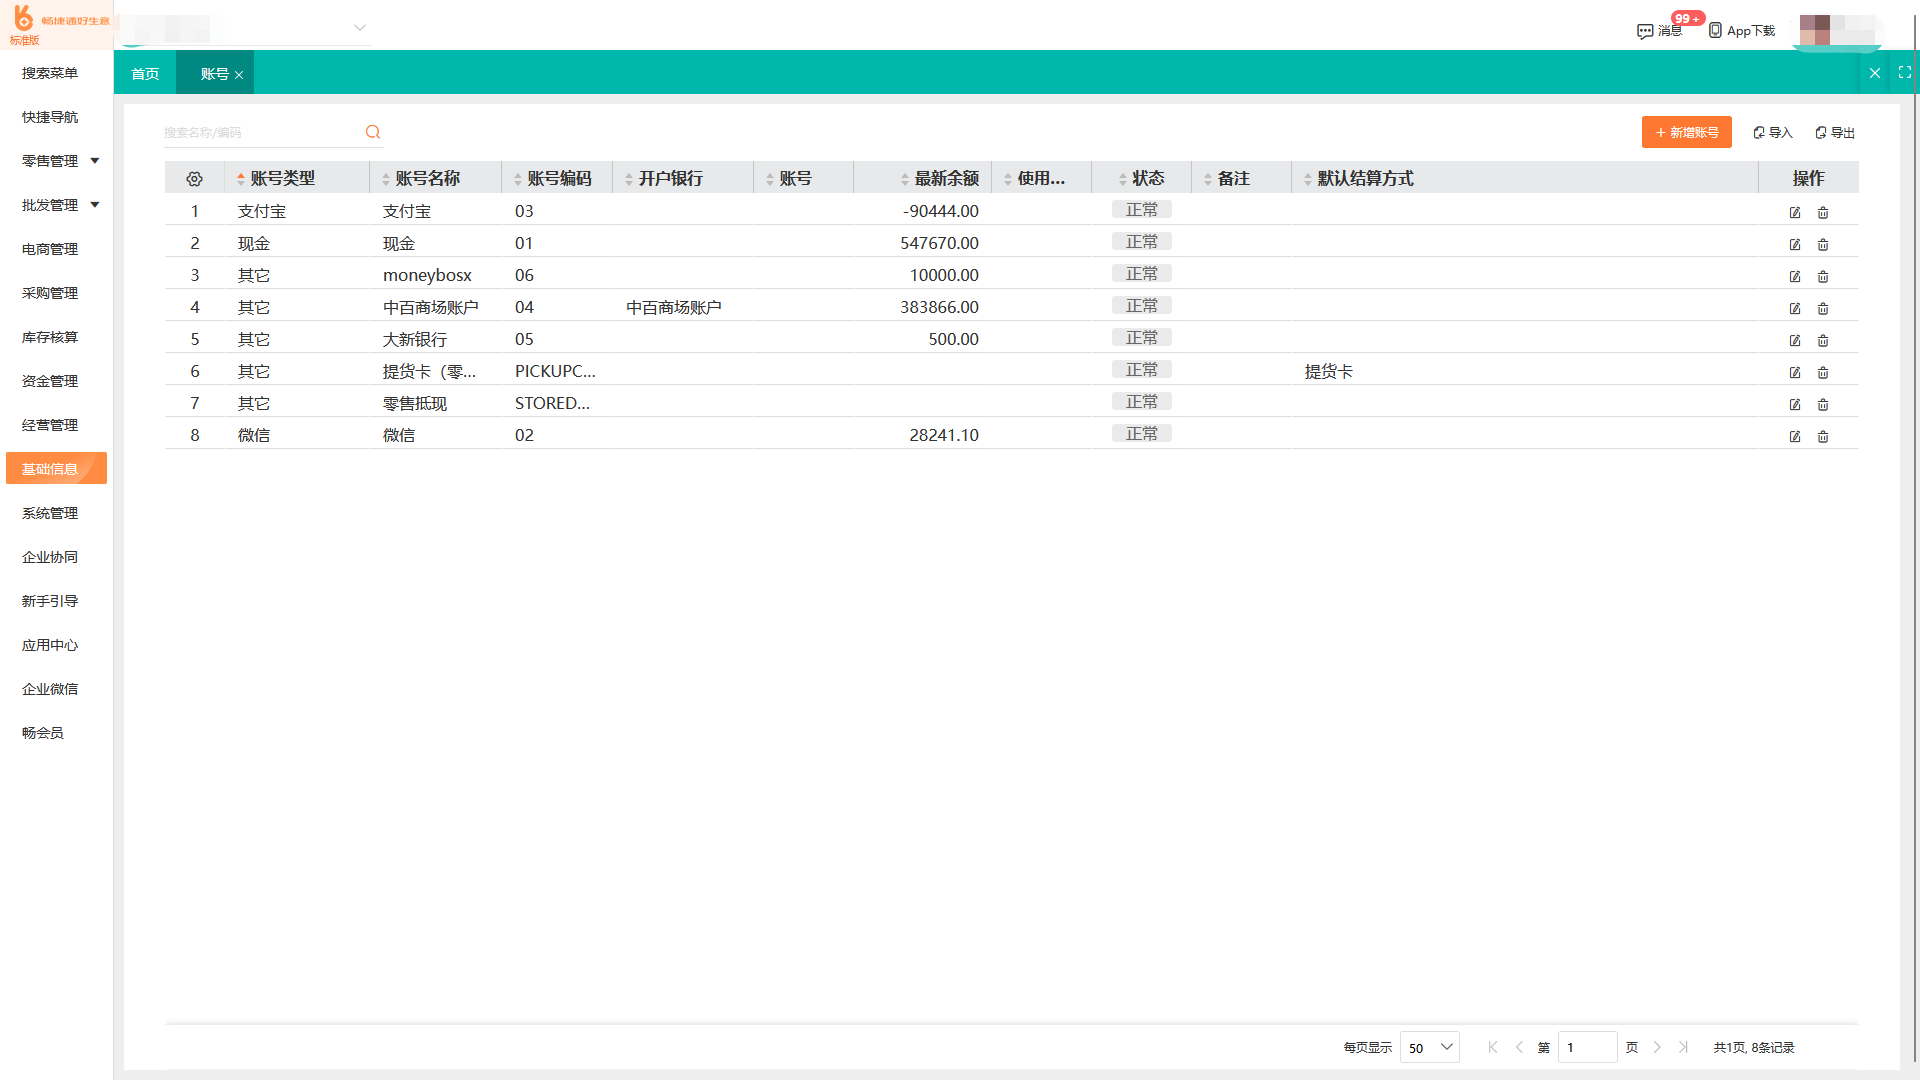1920x1080 pixels.
Task: Click the import 导入 icon button
Action: [1772, 132]
